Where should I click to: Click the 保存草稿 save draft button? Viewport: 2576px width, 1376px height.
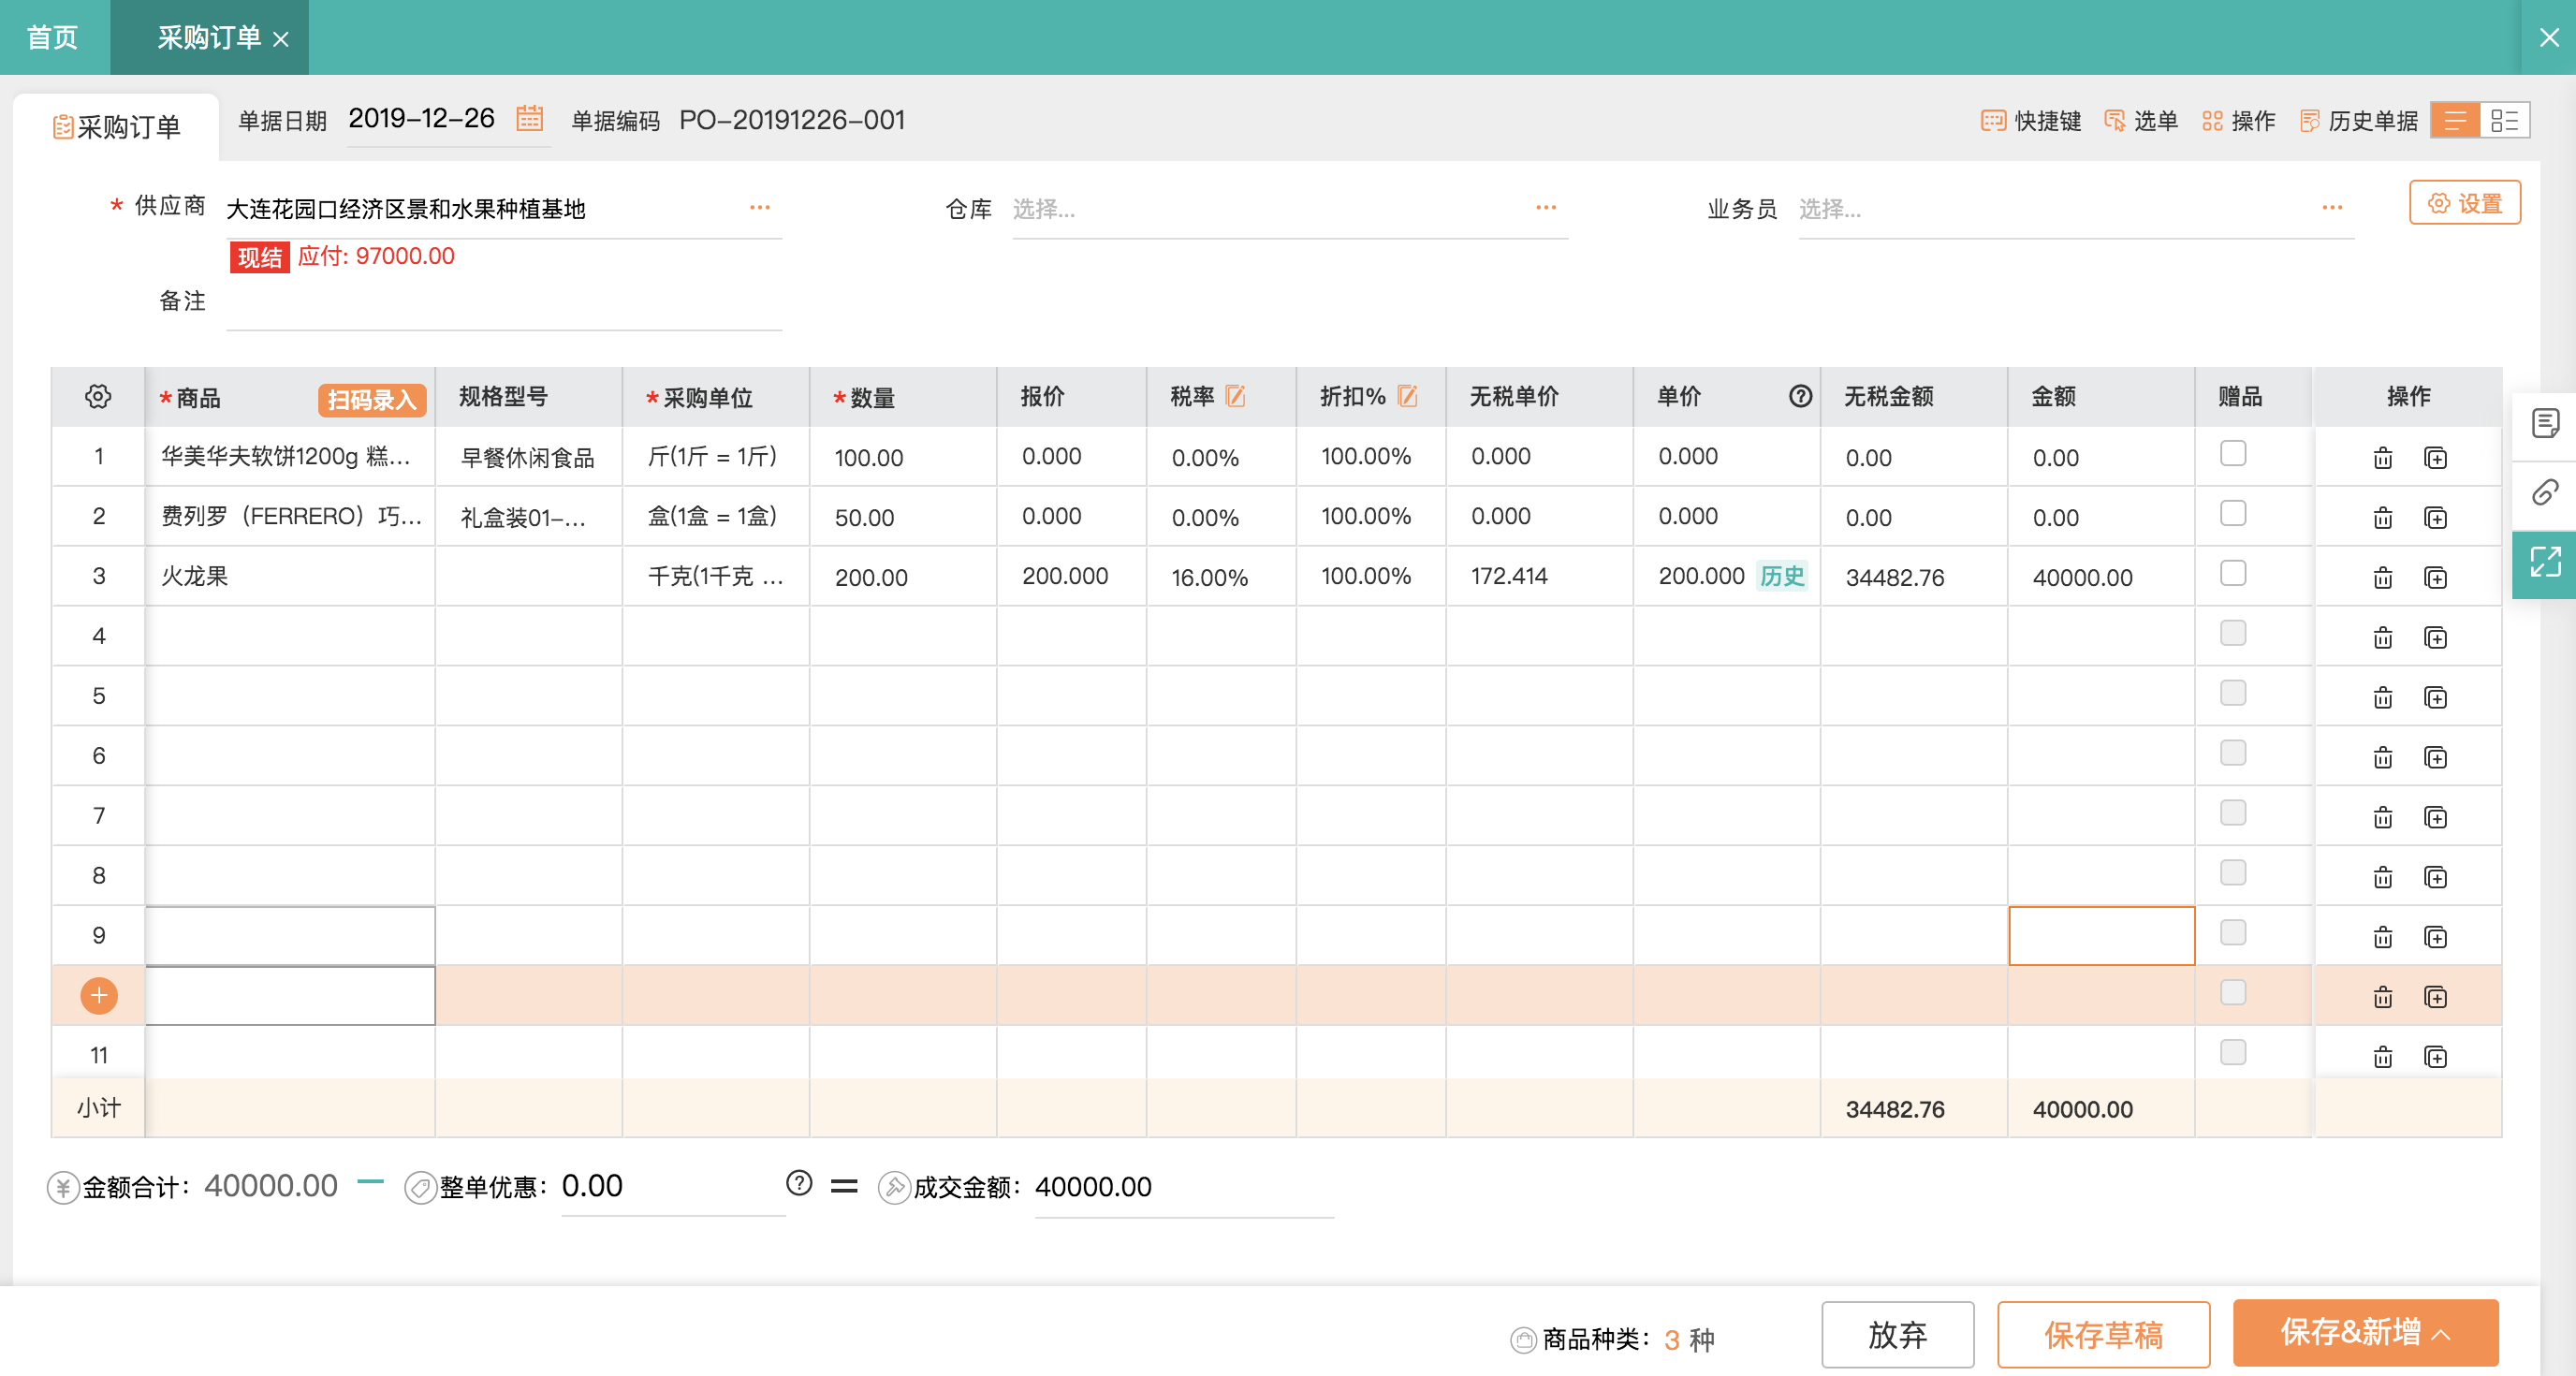[2099, 1328]
